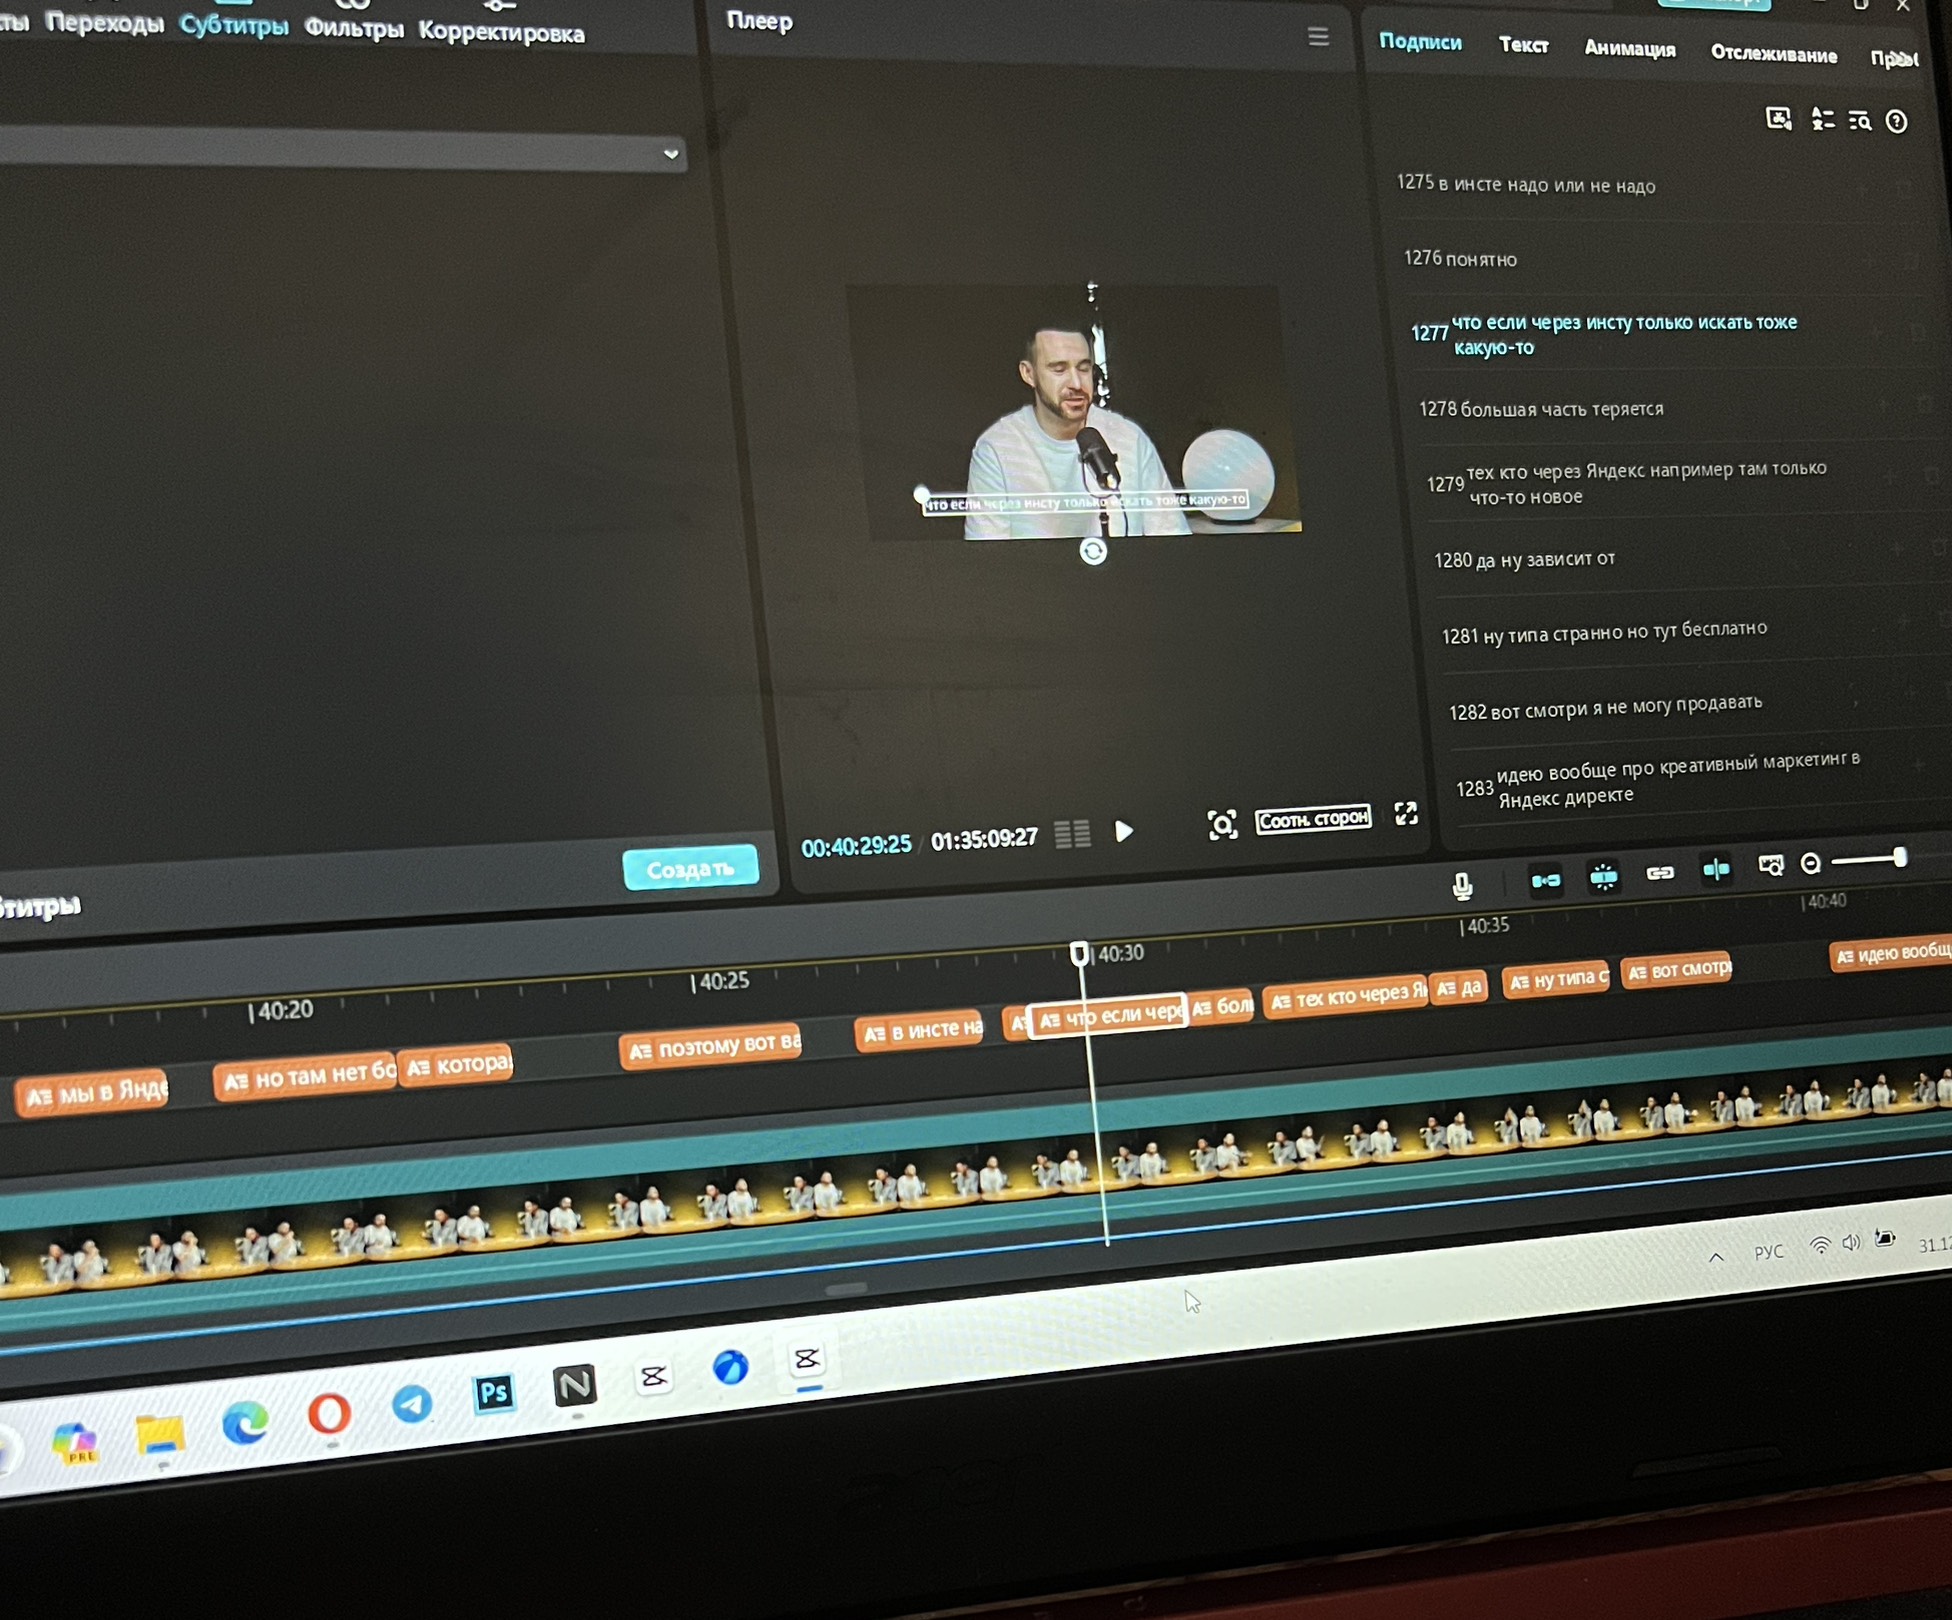
Task: Play the video in preview player
Action: (1128, 830)
